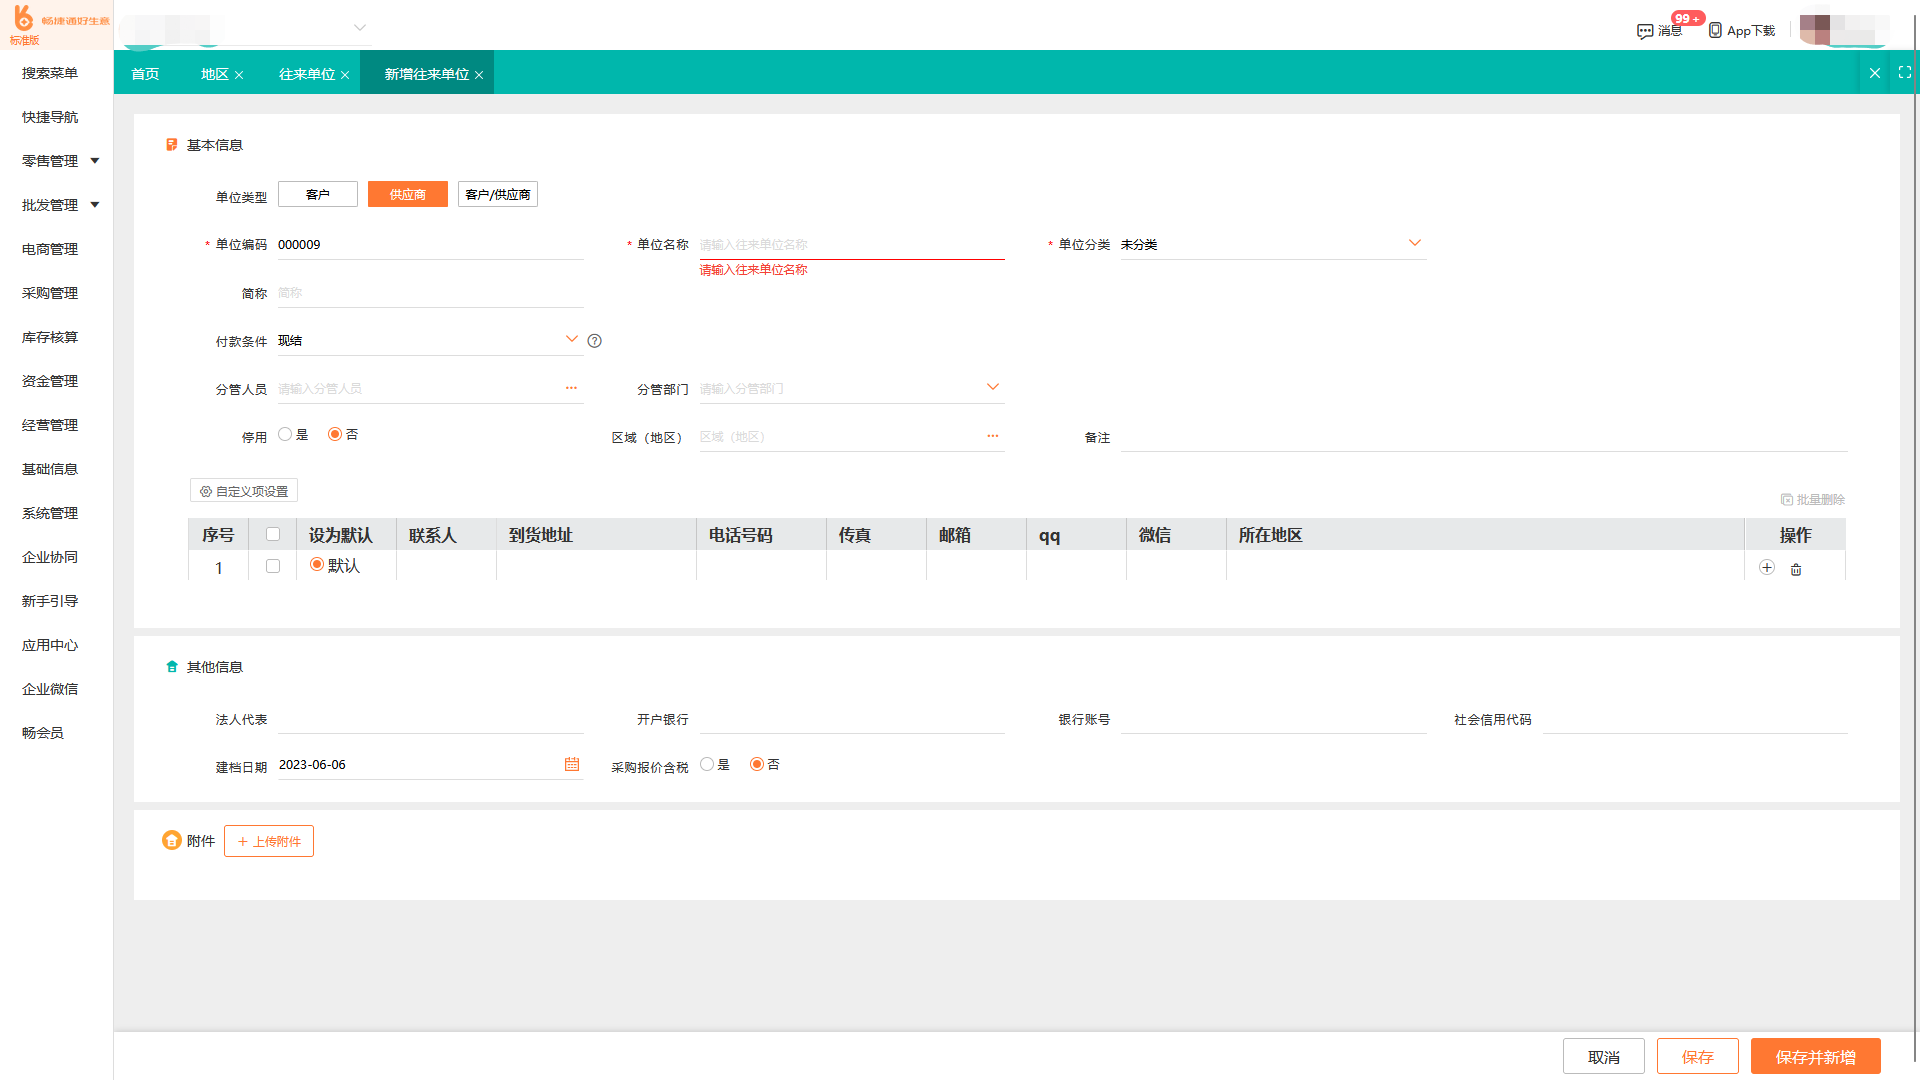Click the 建档日期 calendar picker icon

click(x=572, y=764)
